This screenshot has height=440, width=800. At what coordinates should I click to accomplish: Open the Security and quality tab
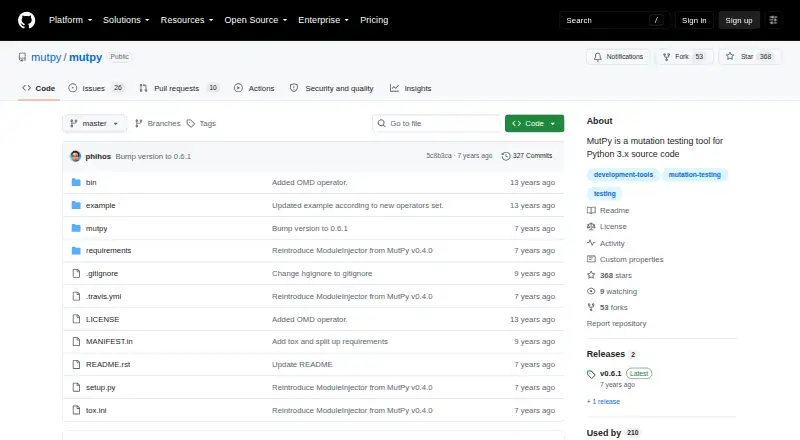point(332,88)
